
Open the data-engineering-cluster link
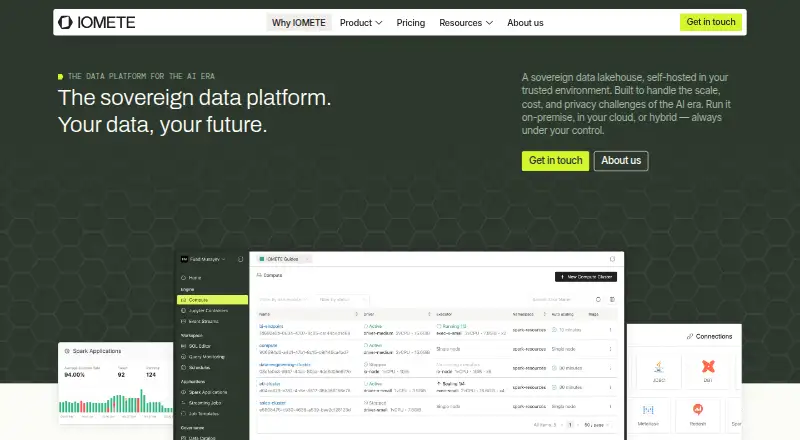(x=285, y=364)
